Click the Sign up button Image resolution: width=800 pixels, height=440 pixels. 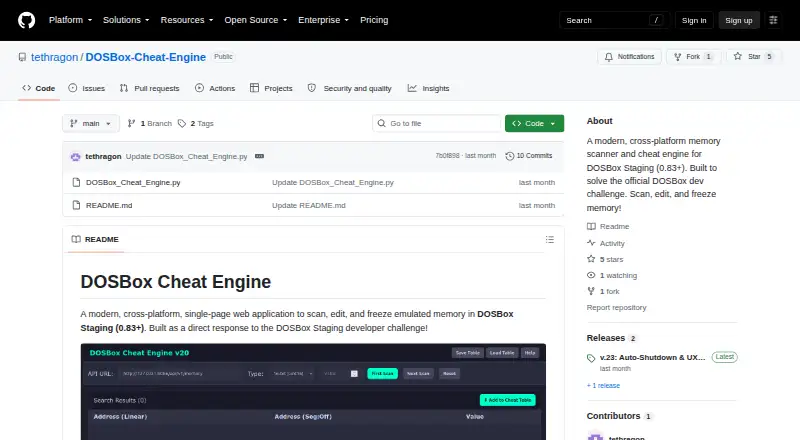[x=739, y=20]
